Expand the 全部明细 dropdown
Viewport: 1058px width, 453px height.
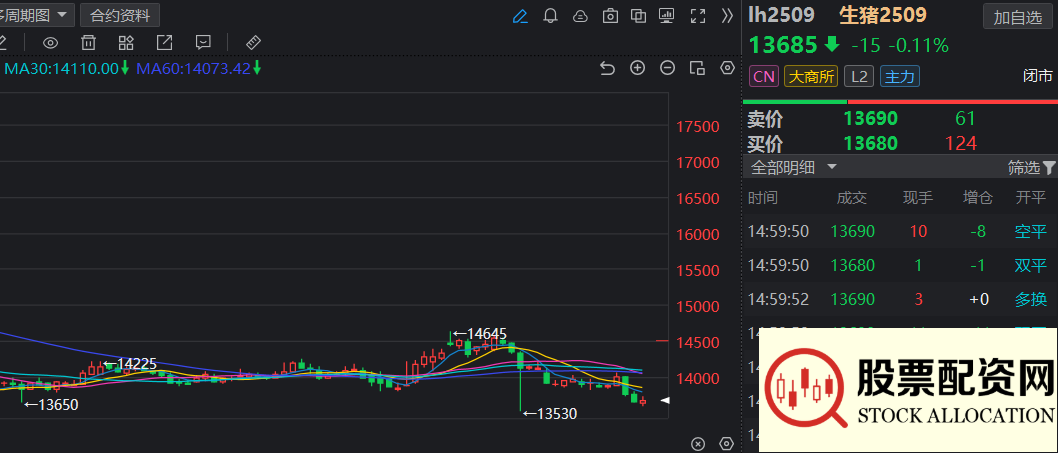[x=794, y=167]
